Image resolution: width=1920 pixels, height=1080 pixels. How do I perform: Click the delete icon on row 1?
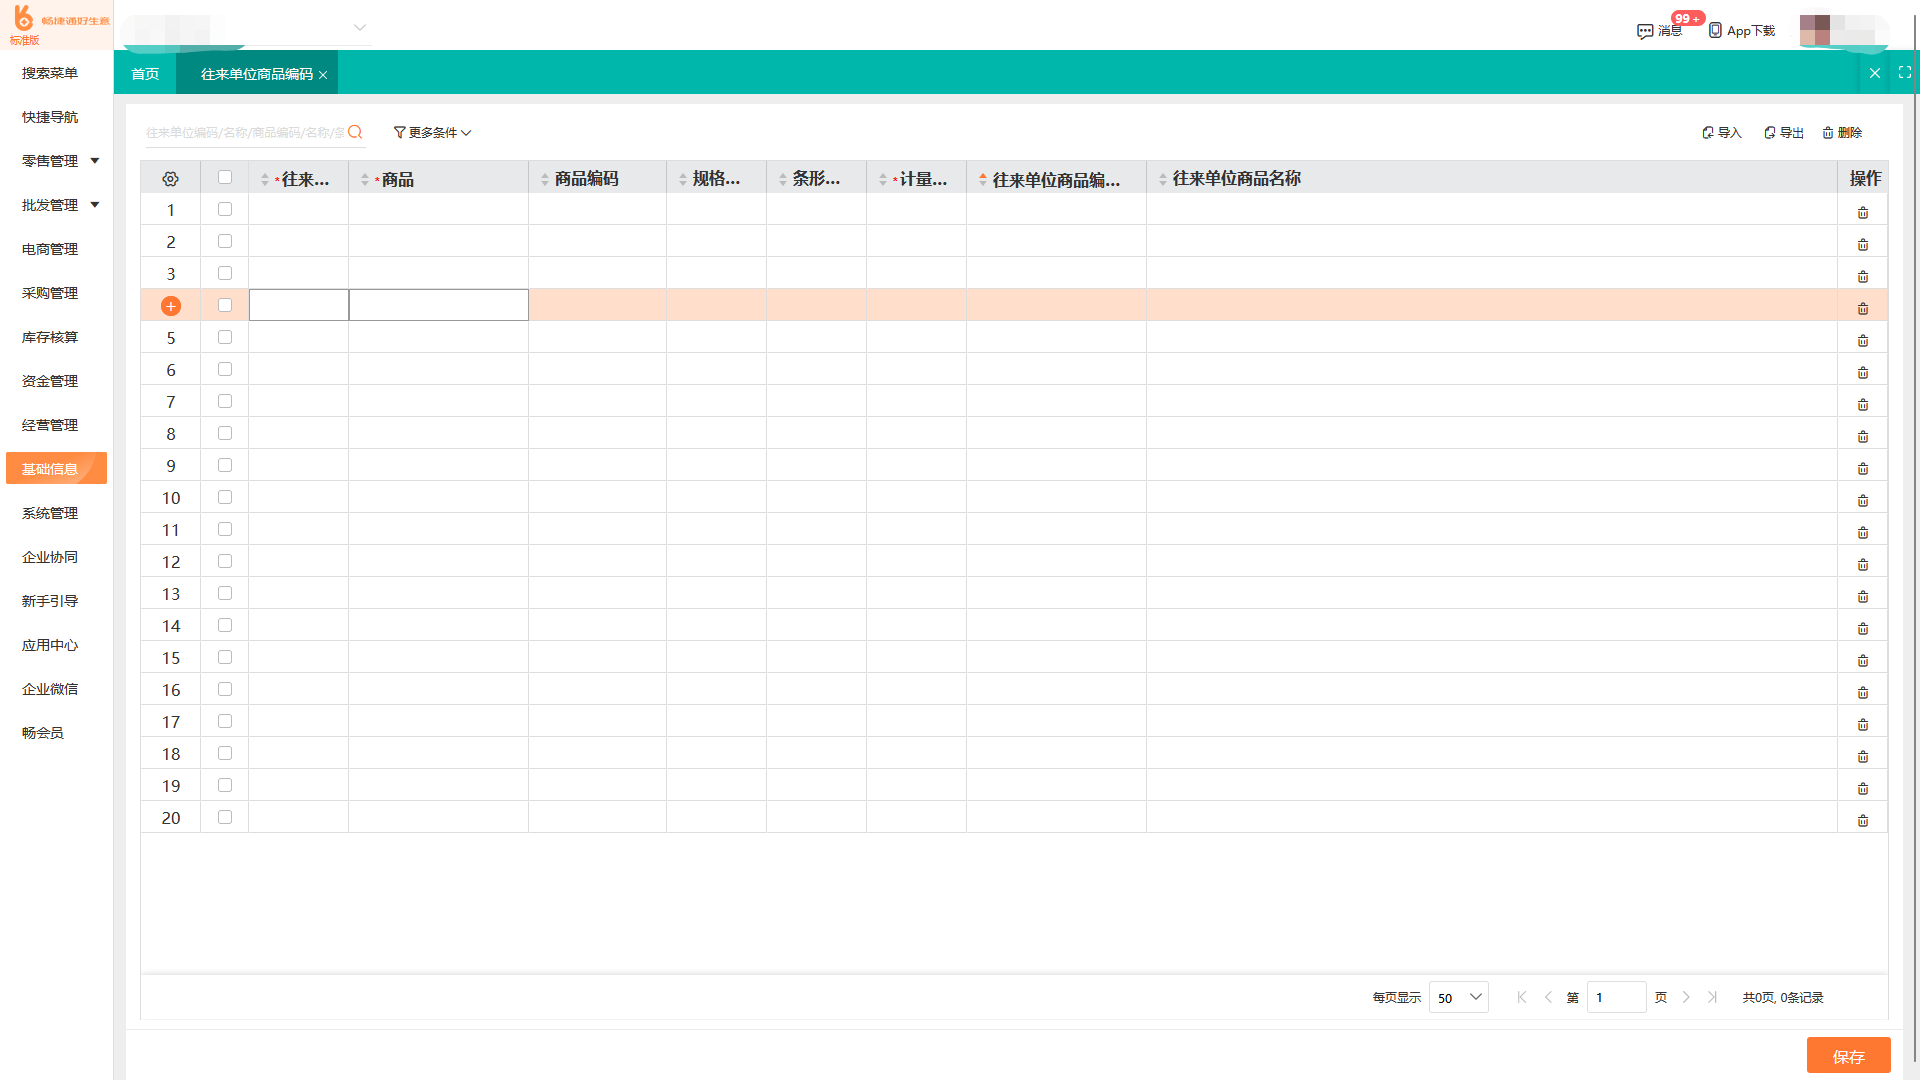1865,212
